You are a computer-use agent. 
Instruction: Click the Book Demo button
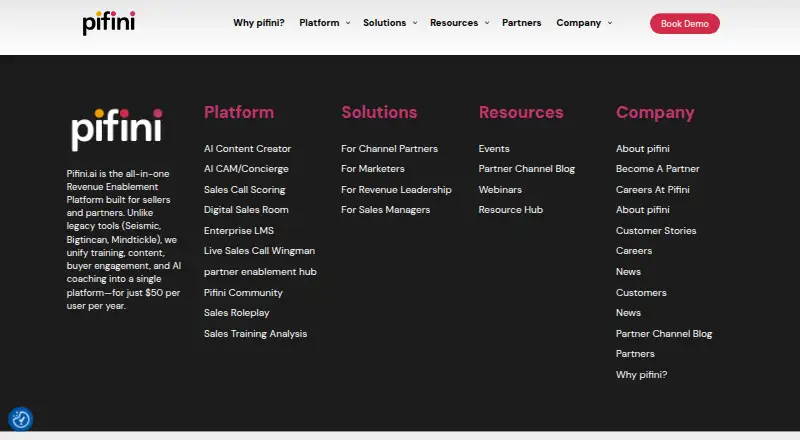[685, 23]
